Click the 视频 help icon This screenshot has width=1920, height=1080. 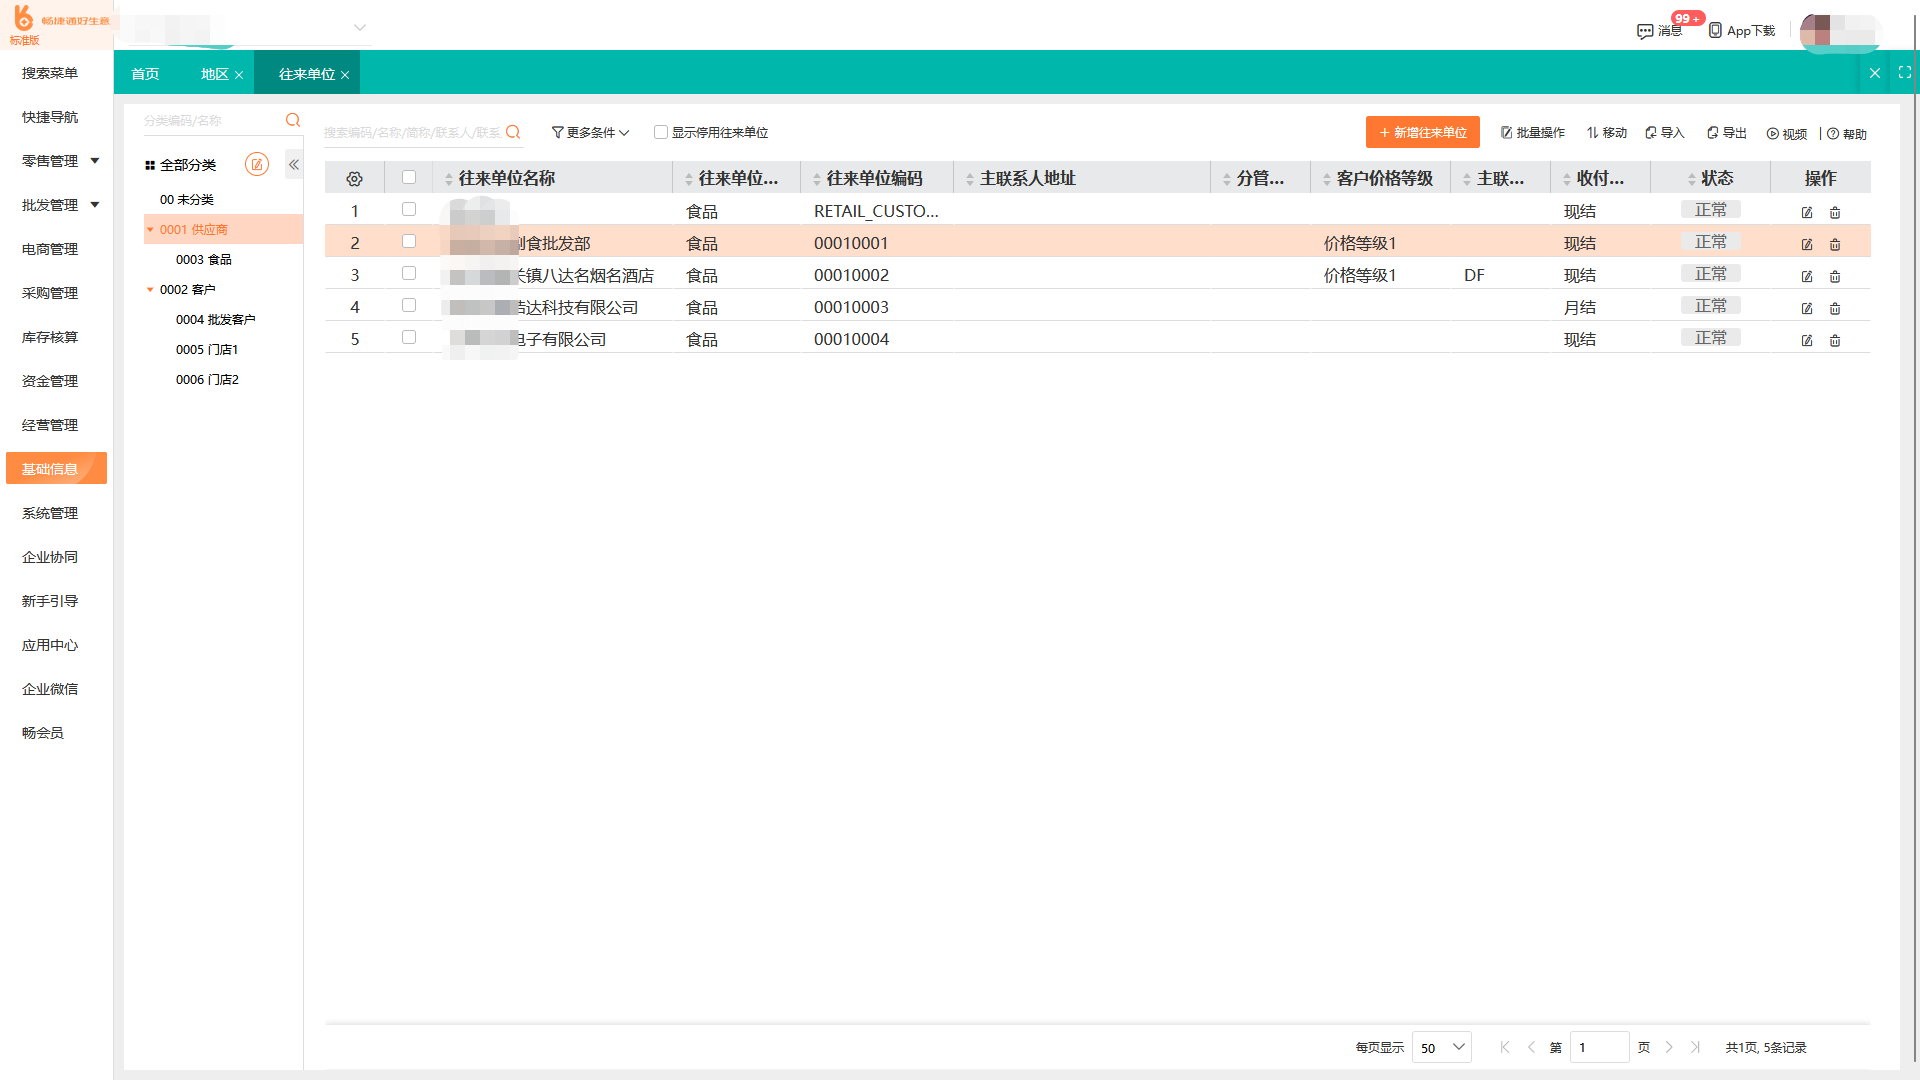(x=1785, y=132)
